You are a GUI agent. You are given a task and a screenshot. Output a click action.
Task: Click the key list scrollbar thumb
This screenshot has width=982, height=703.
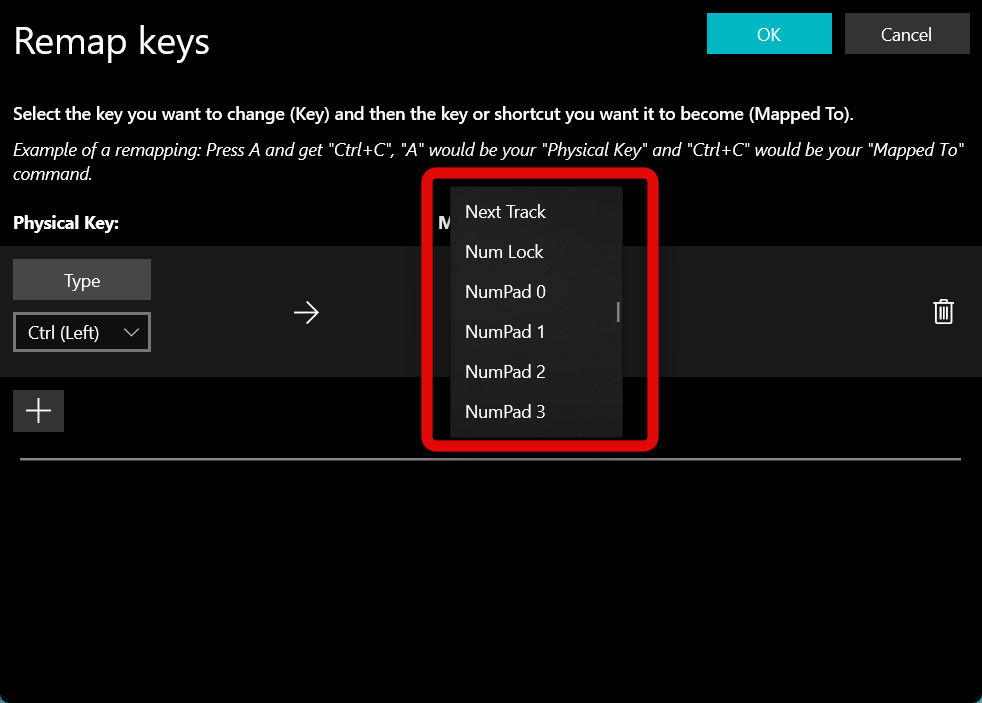coord(618,312)
